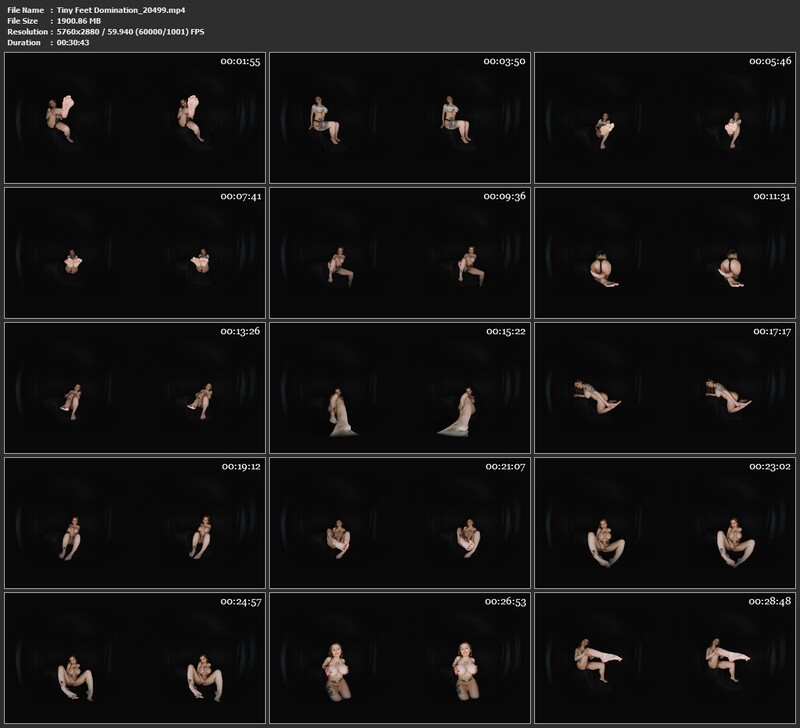Click the 00:24:57 preview thumbnail
The height and width of the screenshot is (728, 800).
pyautogui.click(x=135, y=658)
